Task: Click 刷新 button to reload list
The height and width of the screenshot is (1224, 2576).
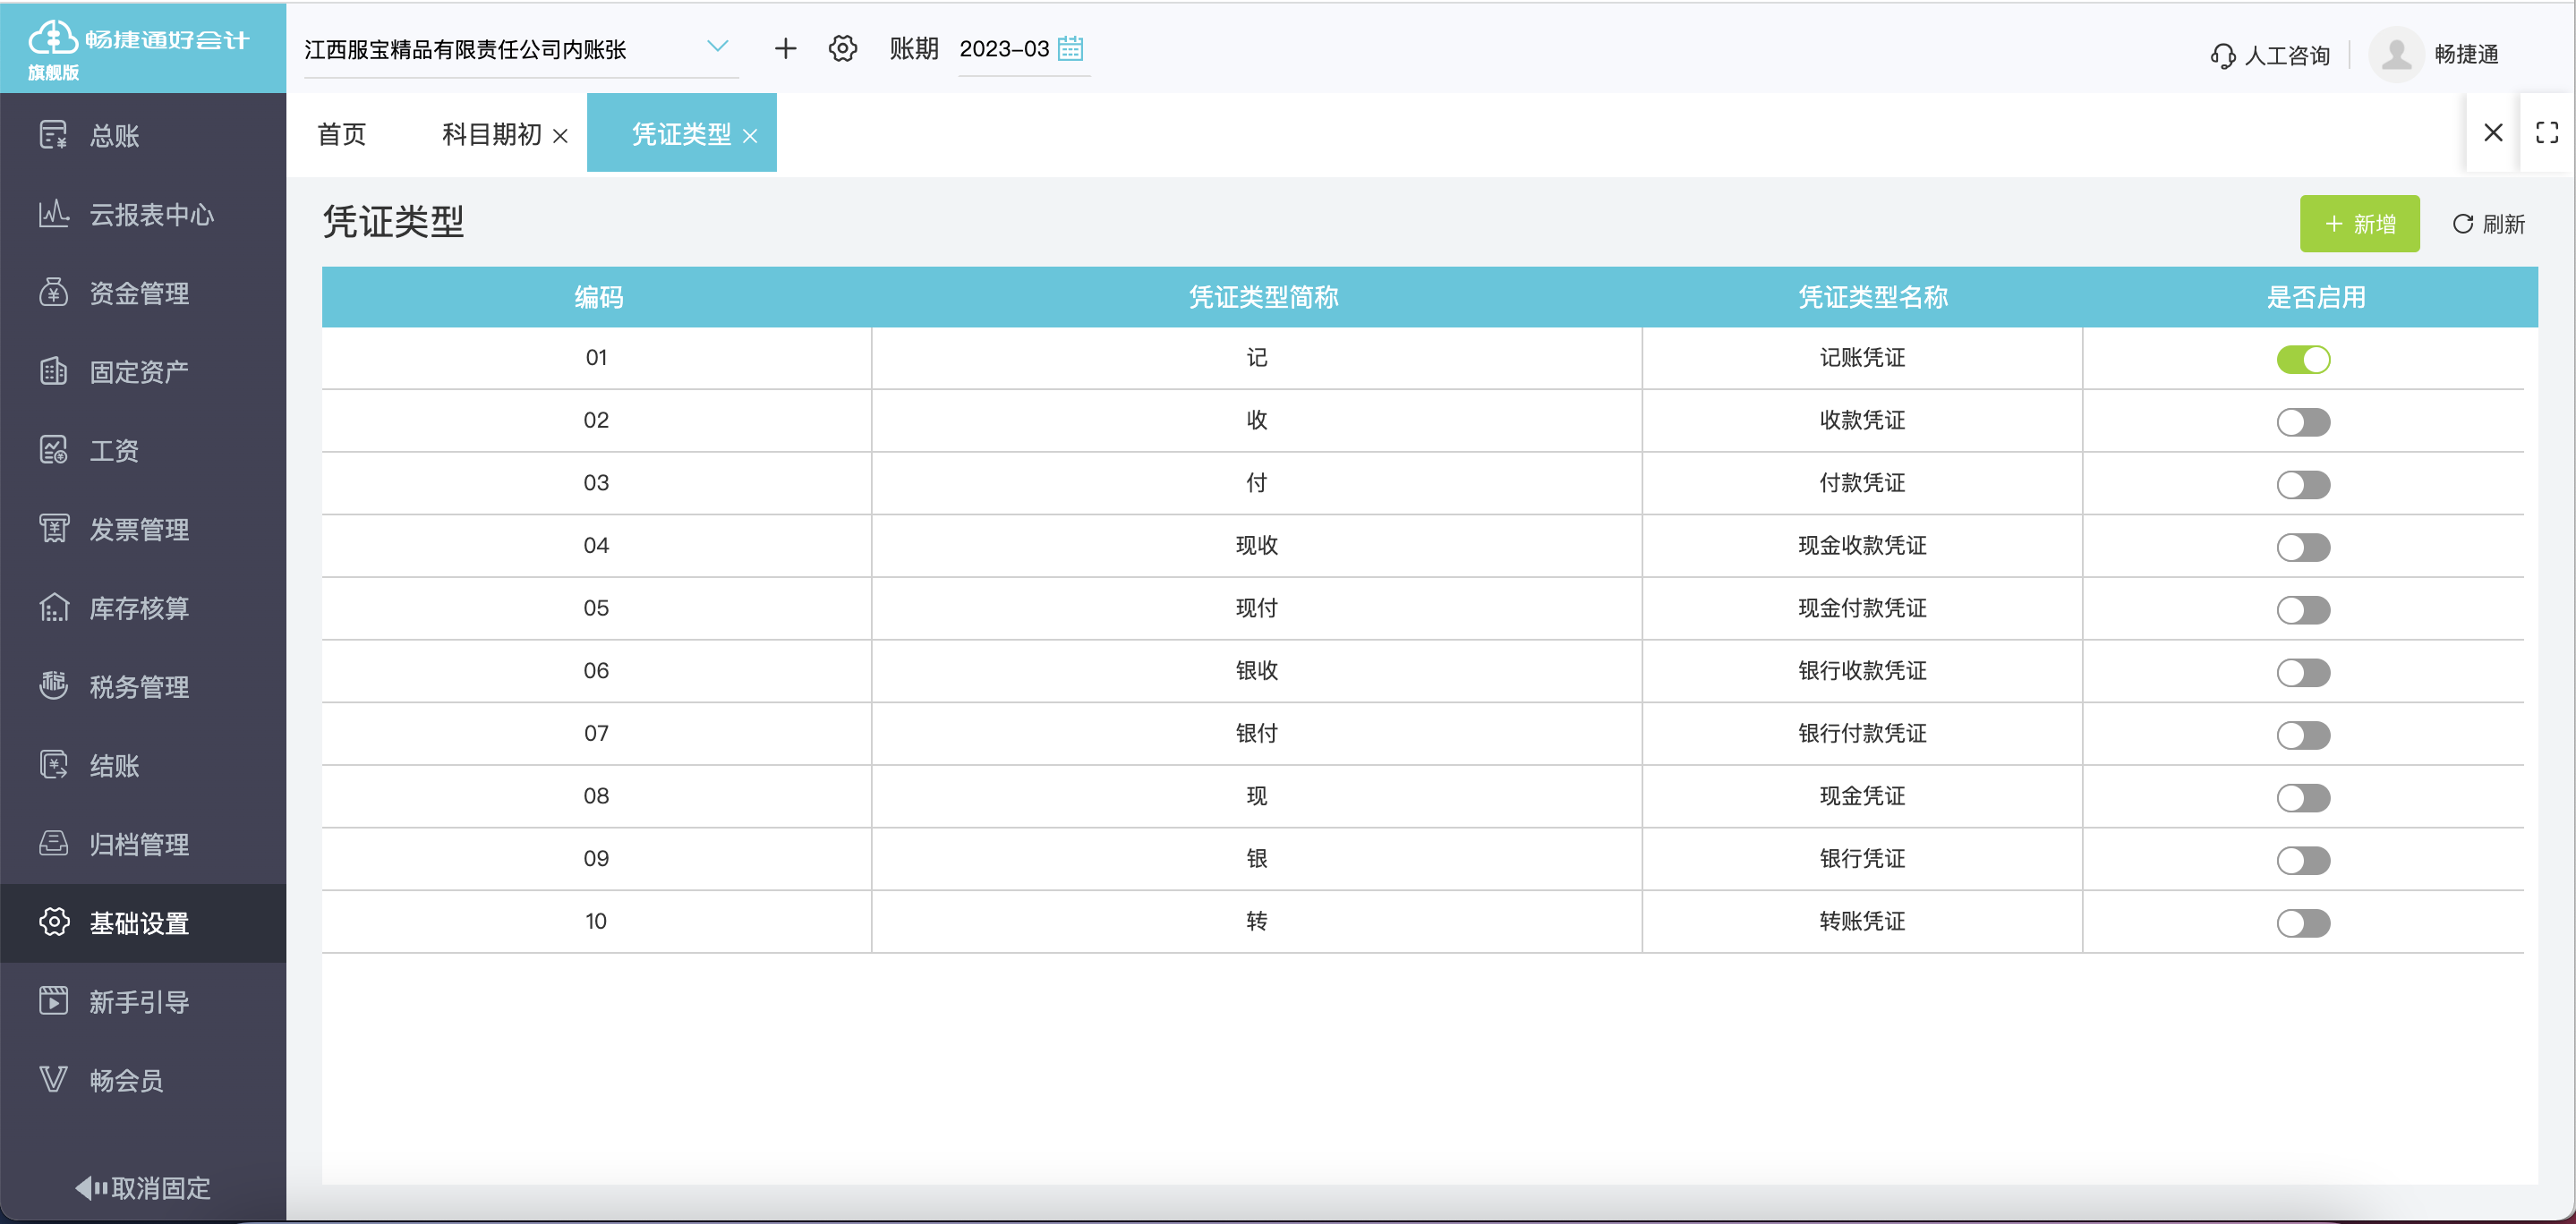Action: pyautogui.click(x=2489, y=225)
